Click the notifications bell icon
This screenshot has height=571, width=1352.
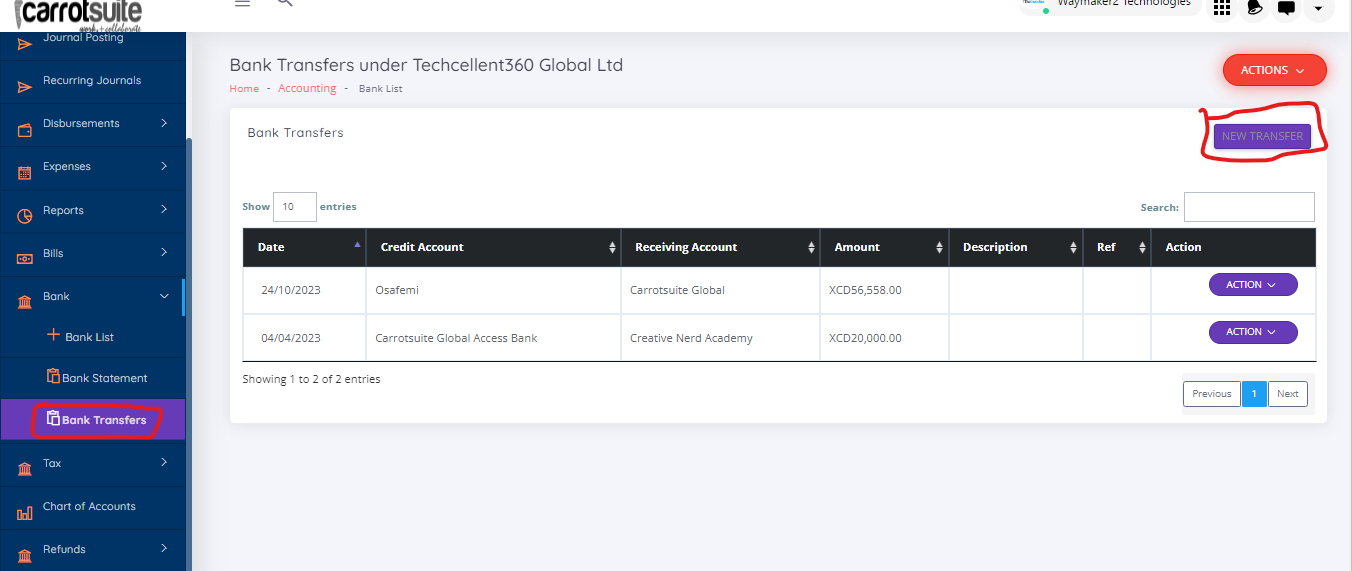coord(1253,8)
